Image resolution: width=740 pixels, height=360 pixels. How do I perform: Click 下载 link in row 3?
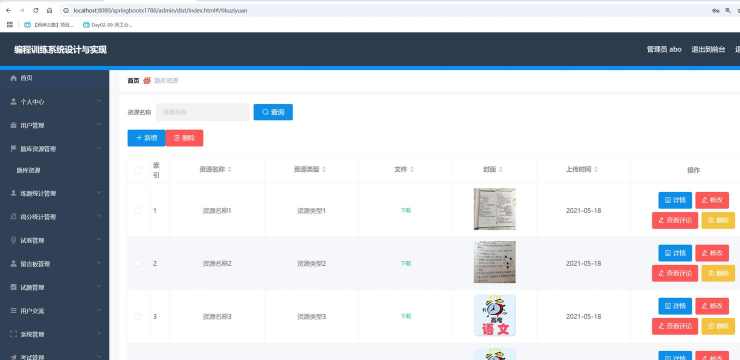405,316
